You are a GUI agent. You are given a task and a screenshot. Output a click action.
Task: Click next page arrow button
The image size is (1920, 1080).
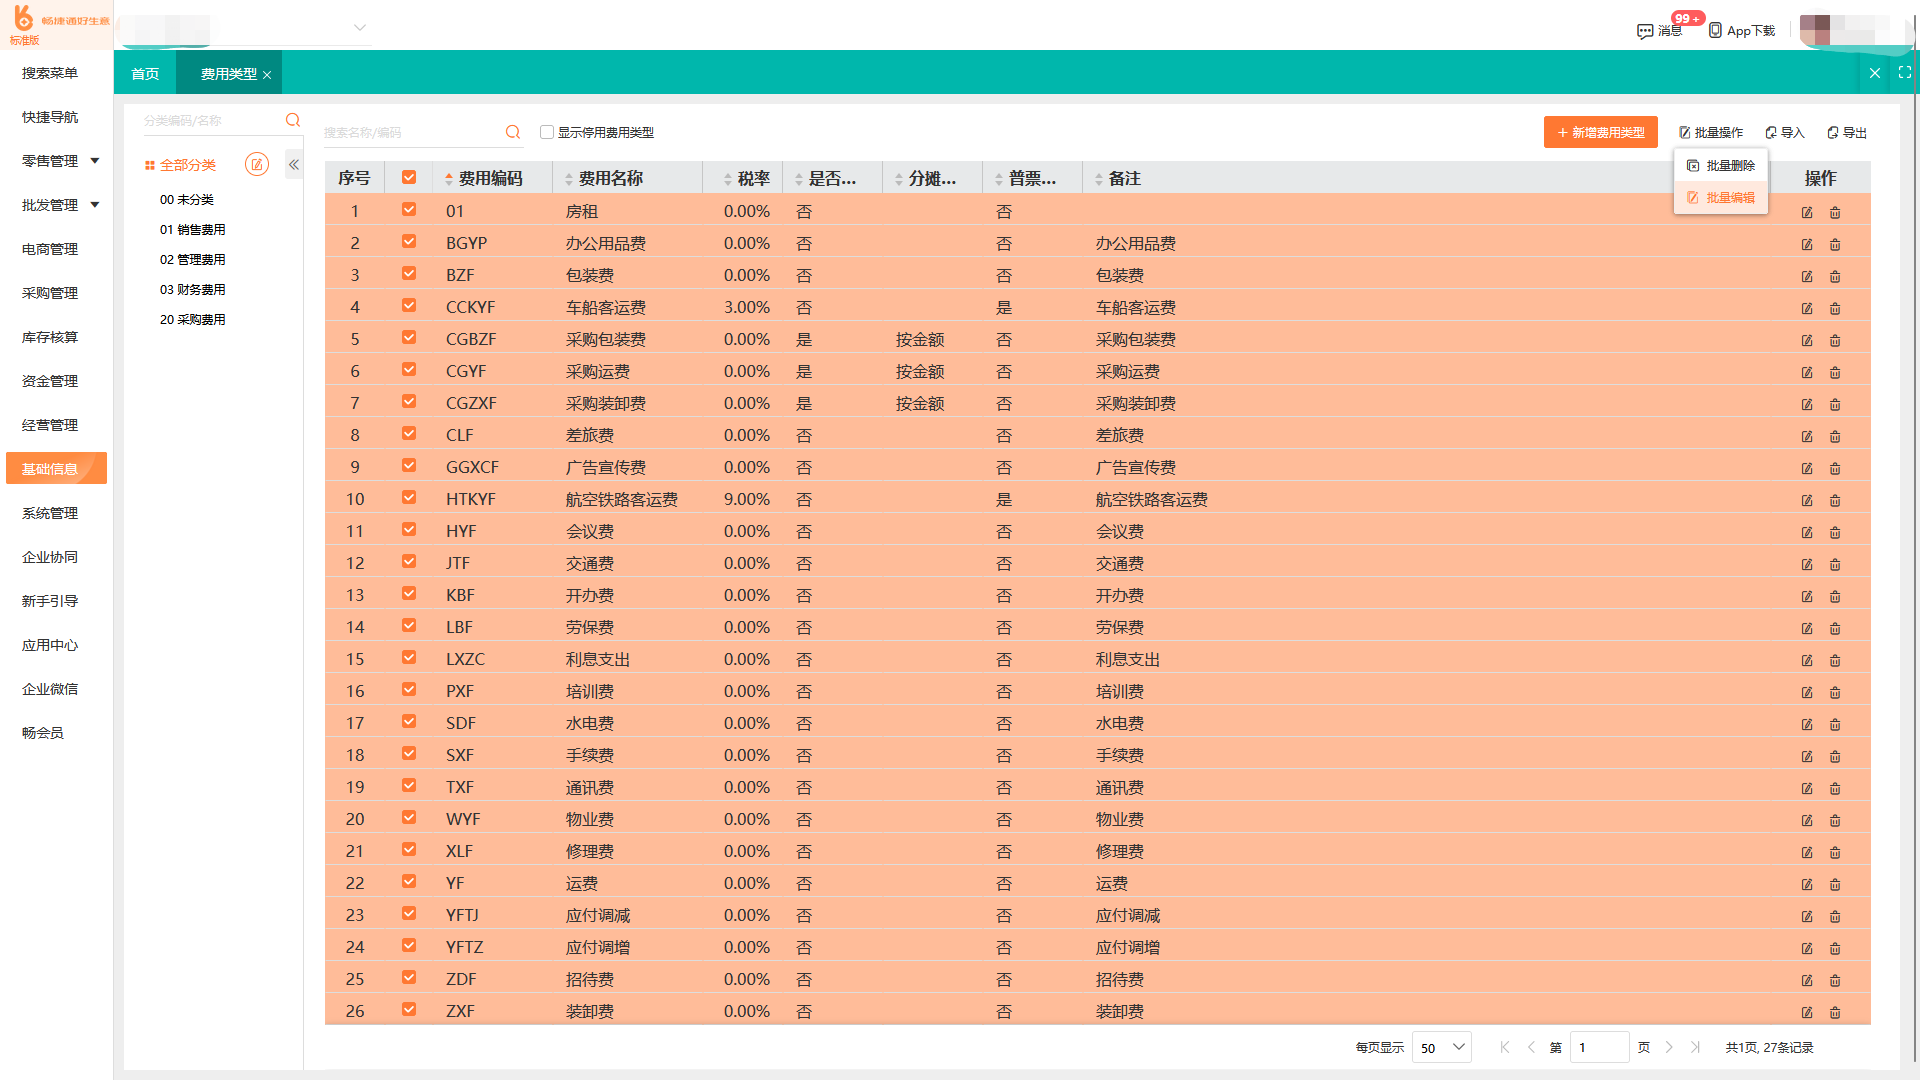tap(1665, 1048)
